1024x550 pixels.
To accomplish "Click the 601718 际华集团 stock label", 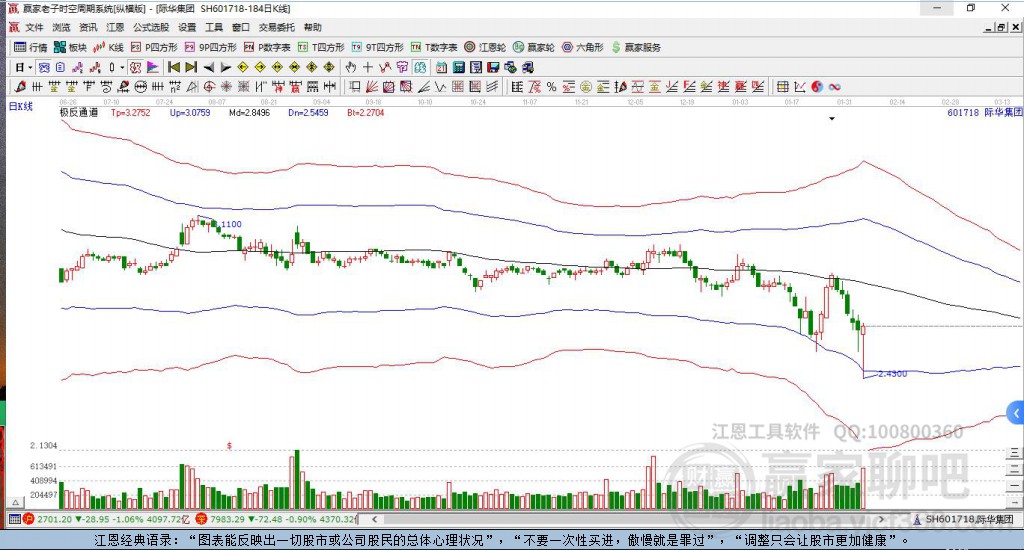I will coord(982,113).
